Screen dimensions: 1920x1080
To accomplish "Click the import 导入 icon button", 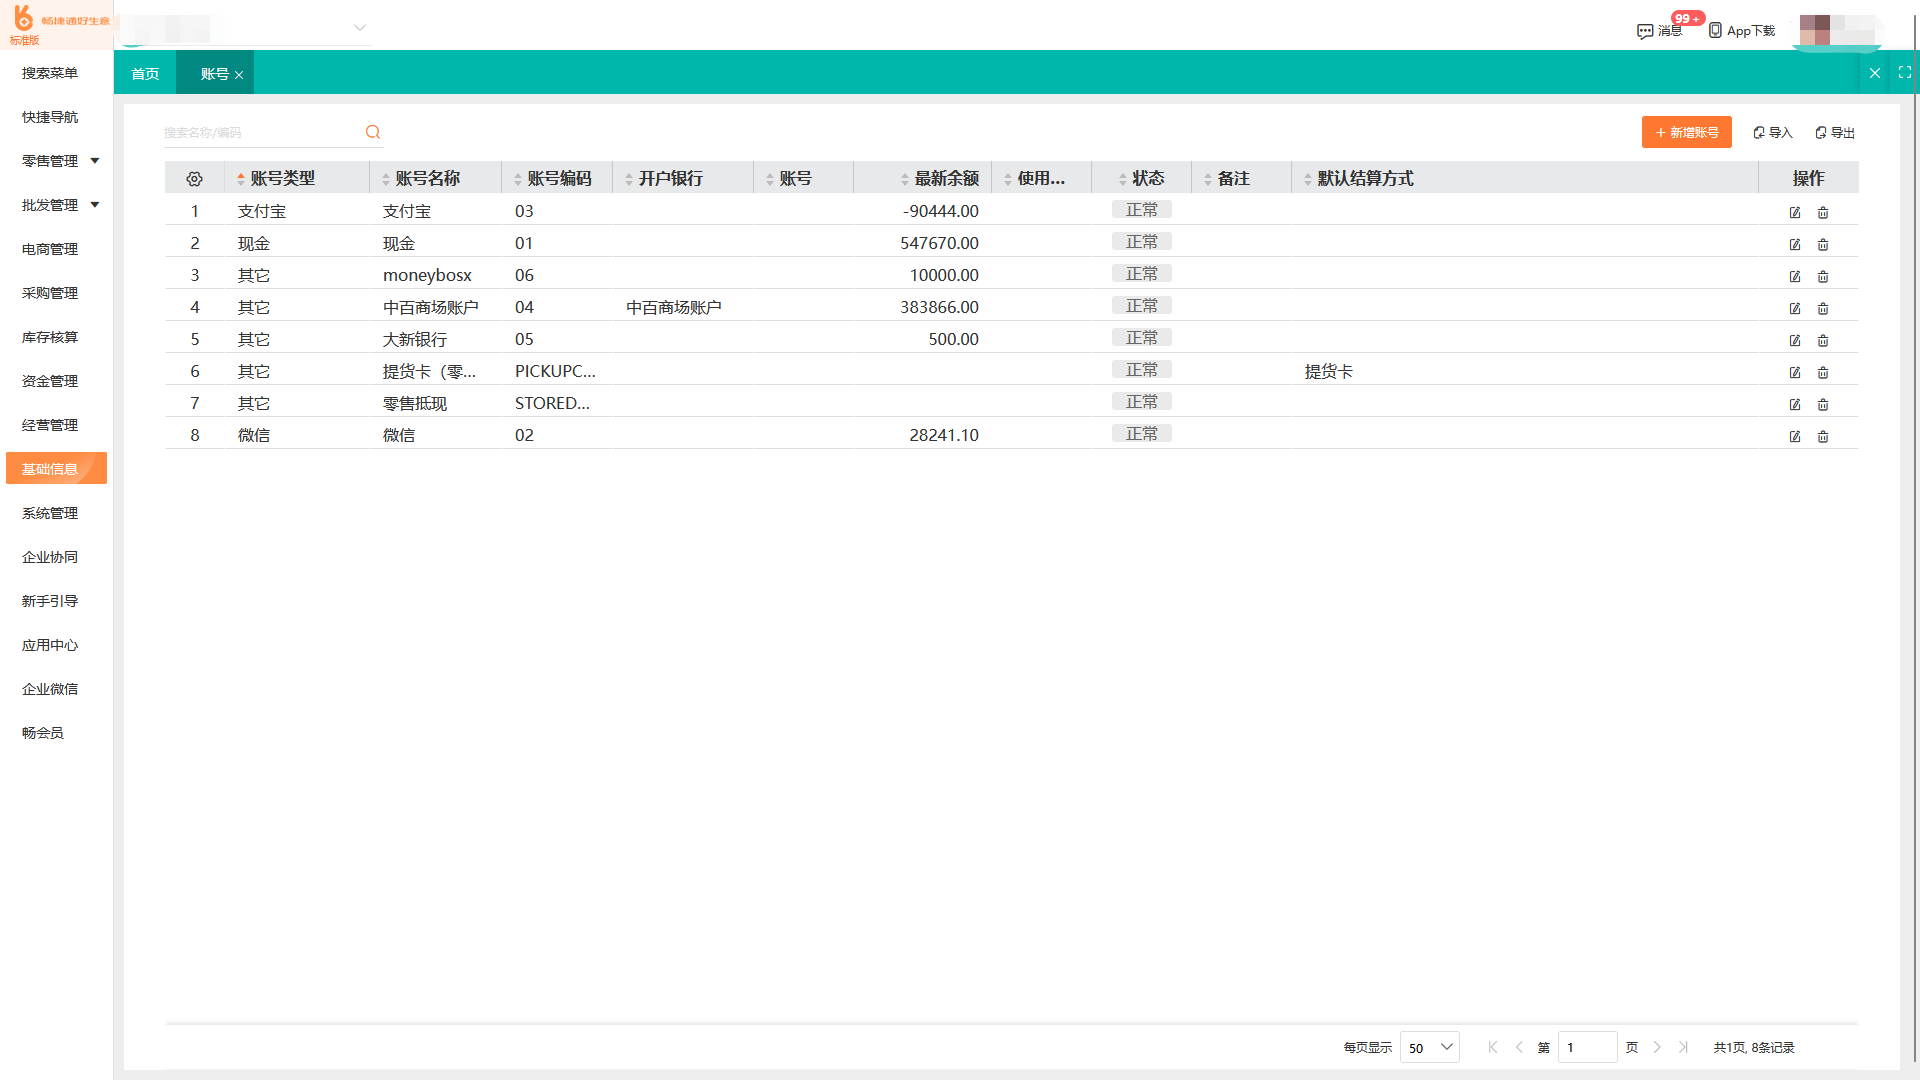I will click(x=1774, y=132).
